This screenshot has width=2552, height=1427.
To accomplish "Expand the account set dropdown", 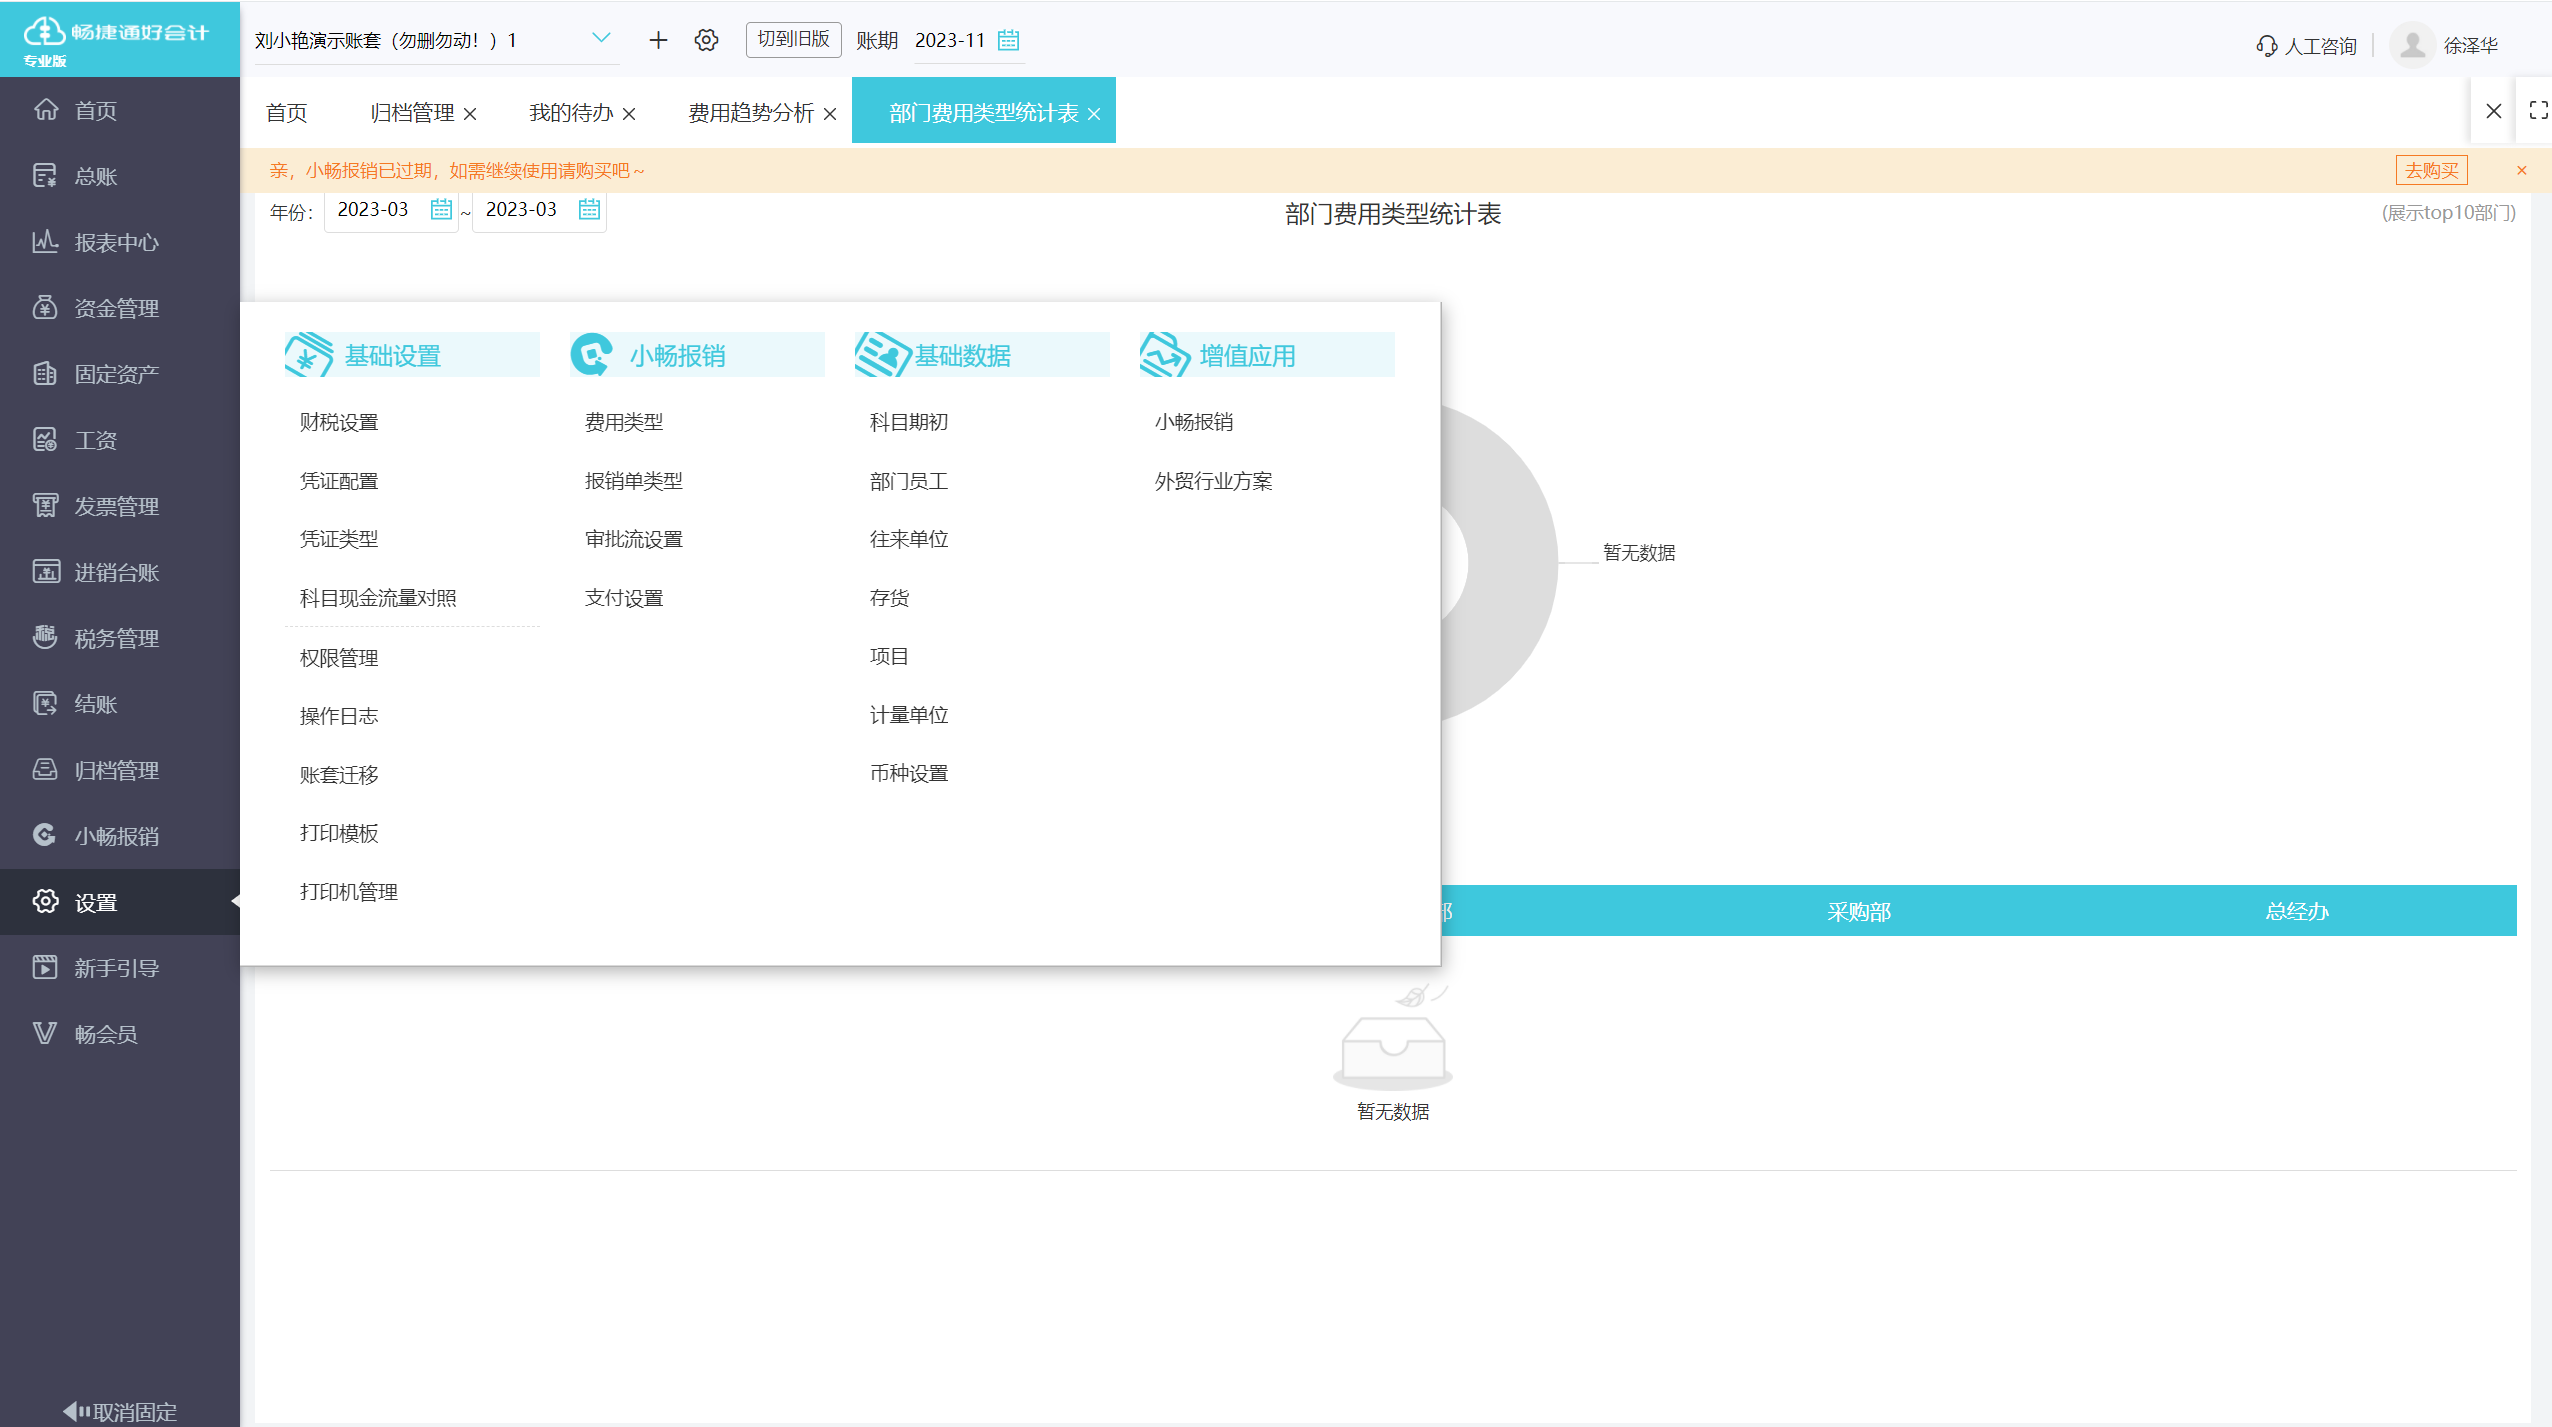I will coord(601,39).
